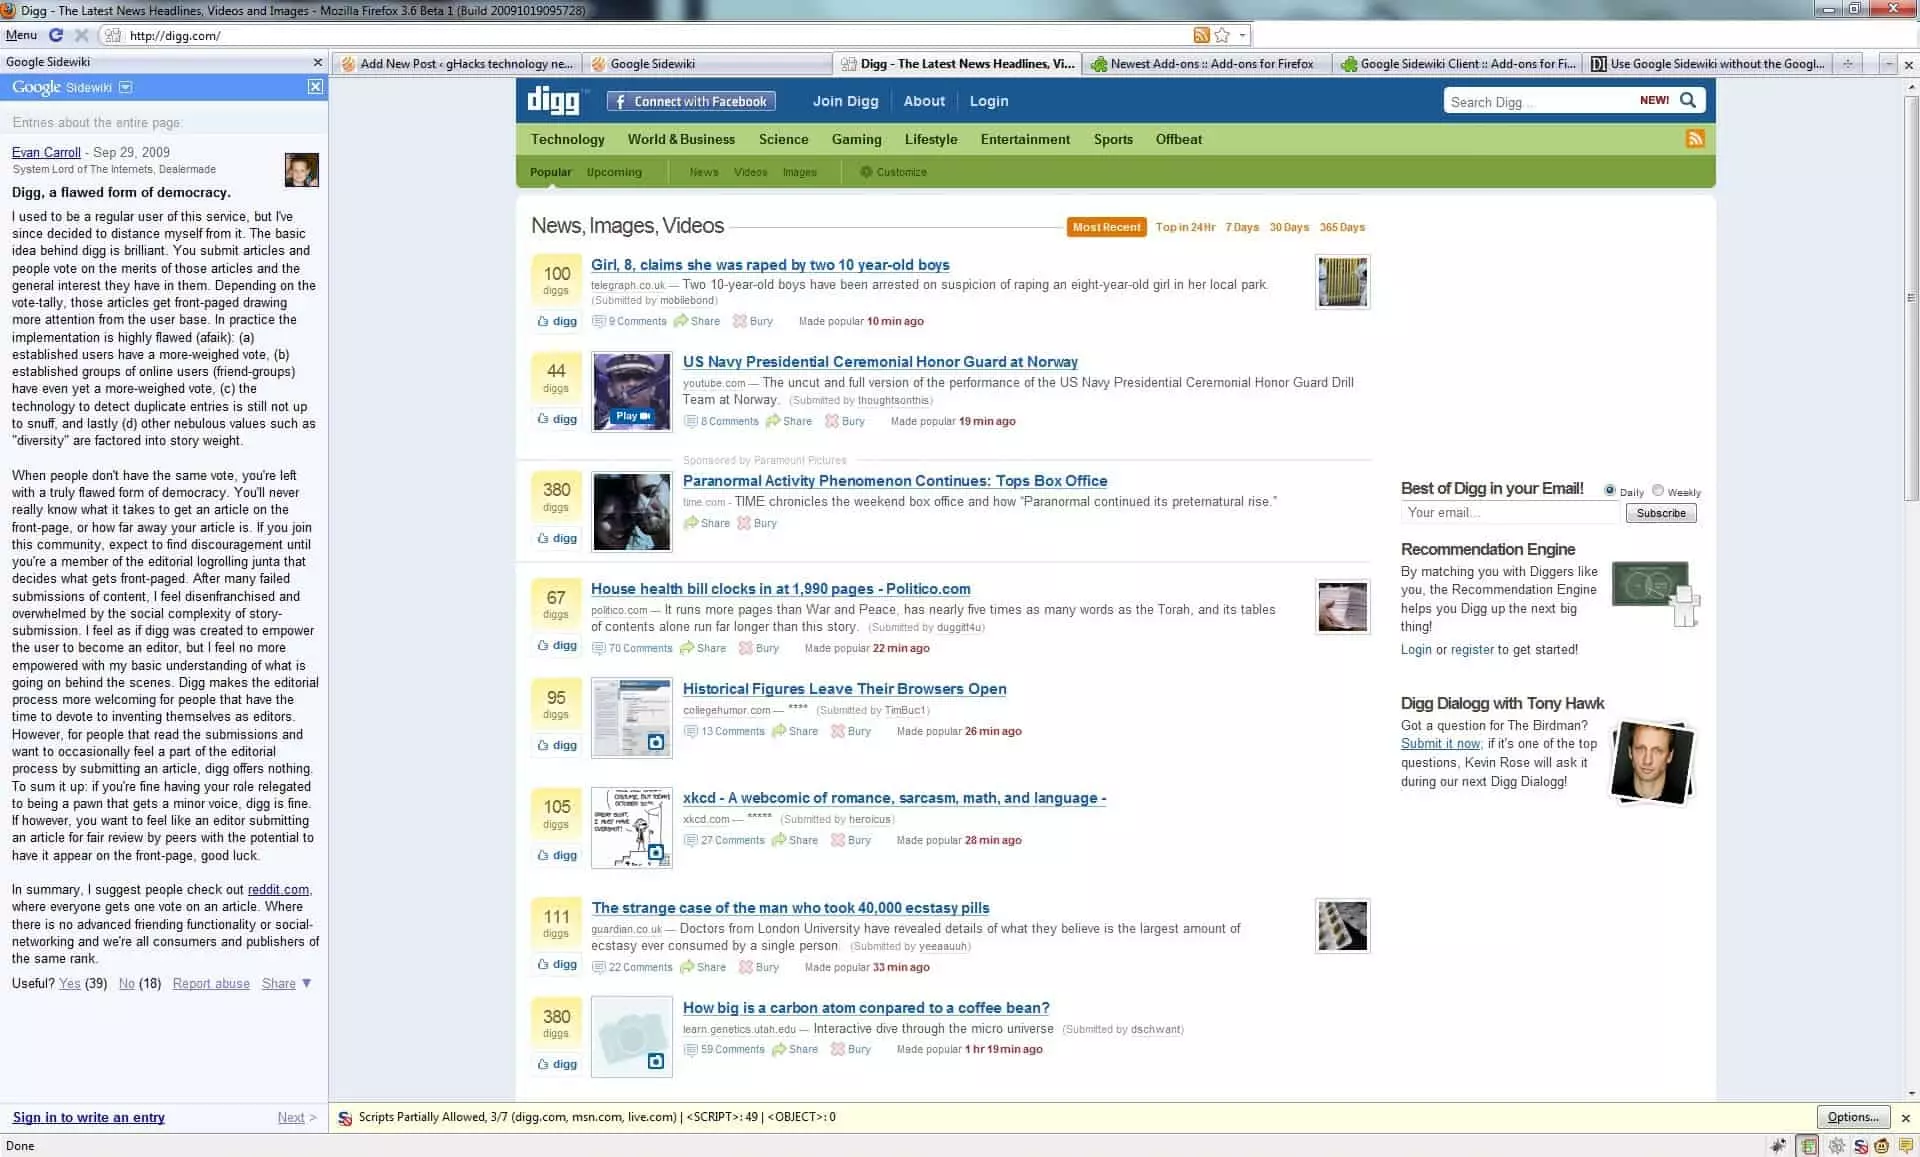Click Sign in to write an entry link

click(89, 1116)
